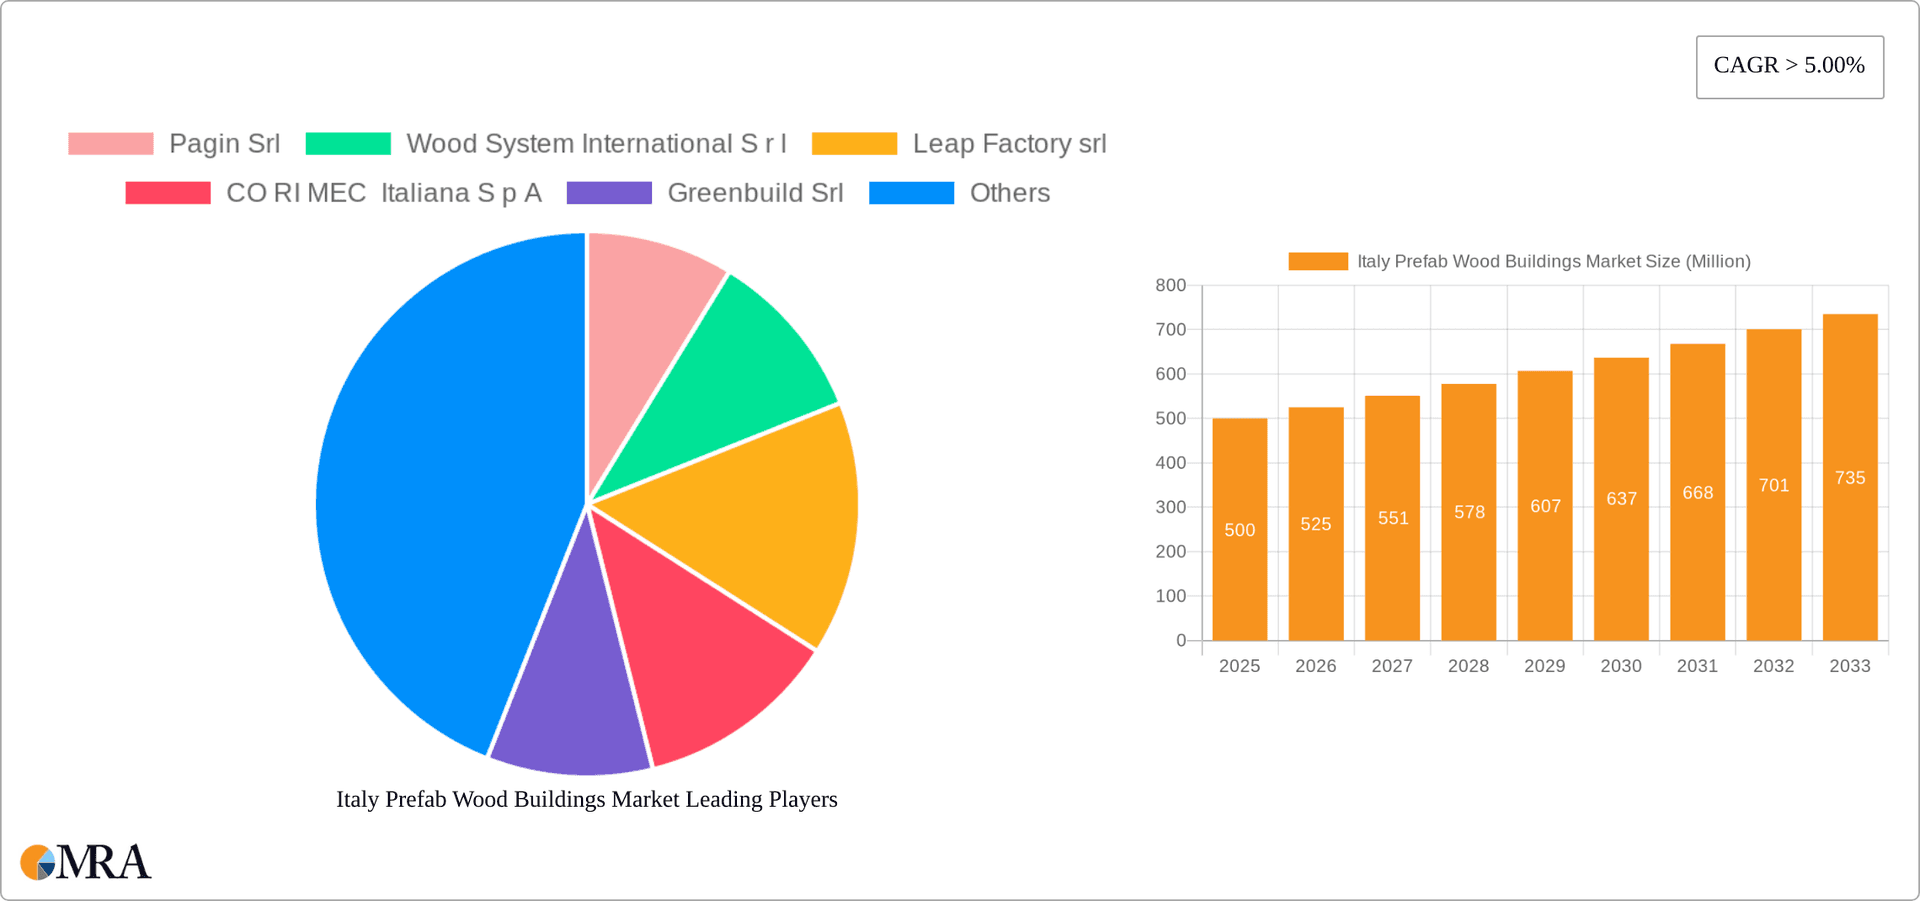Select the pink Pagin Srl legend swatch
This screenshot has height=901, width=1920.
pos(110,143)
